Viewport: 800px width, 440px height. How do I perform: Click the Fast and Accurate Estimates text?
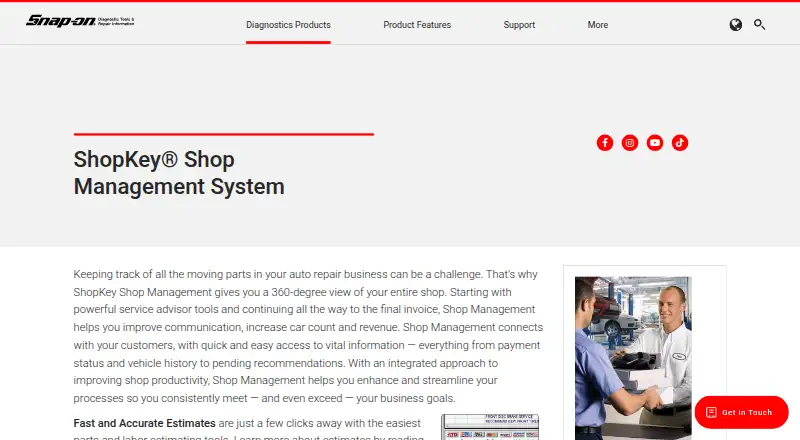pyautogui.click(x=144, y=423)
